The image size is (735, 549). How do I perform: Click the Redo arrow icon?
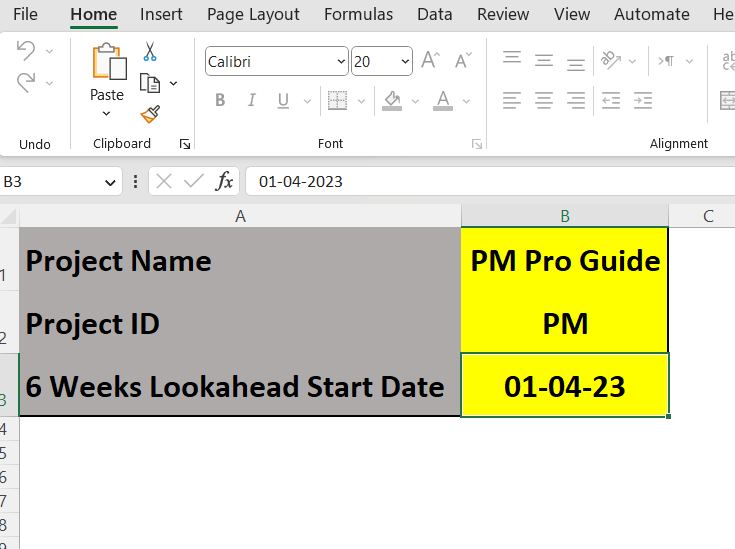coord(26,83)
